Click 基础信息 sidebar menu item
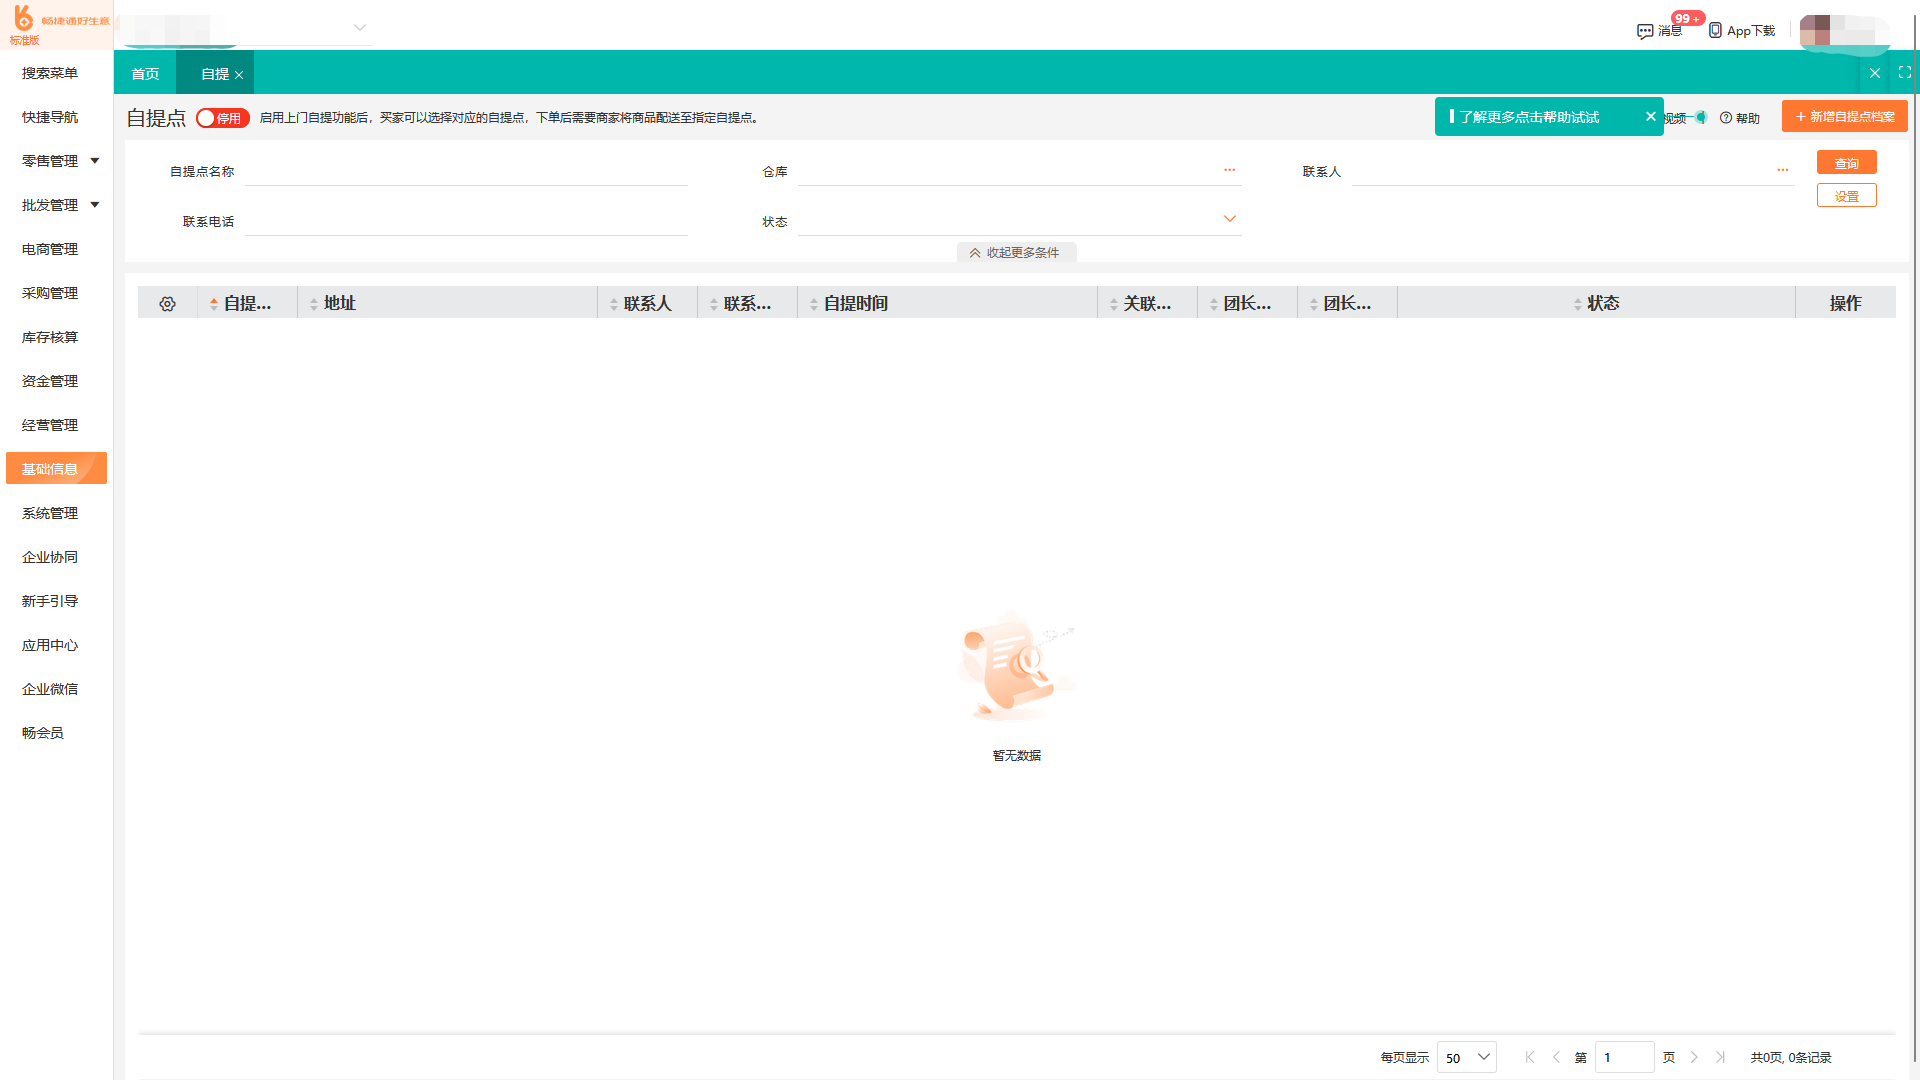The image size is (1920, 1080). [51, 468]
